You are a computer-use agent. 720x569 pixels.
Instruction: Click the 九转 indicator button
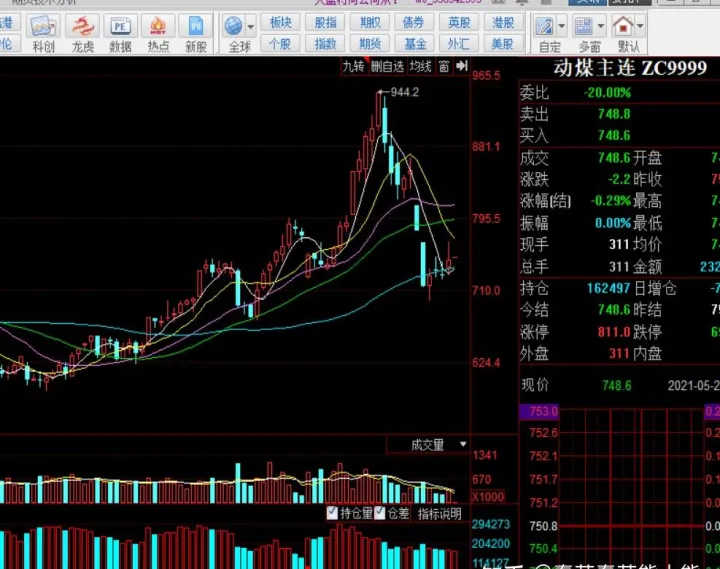pos(353,66)
